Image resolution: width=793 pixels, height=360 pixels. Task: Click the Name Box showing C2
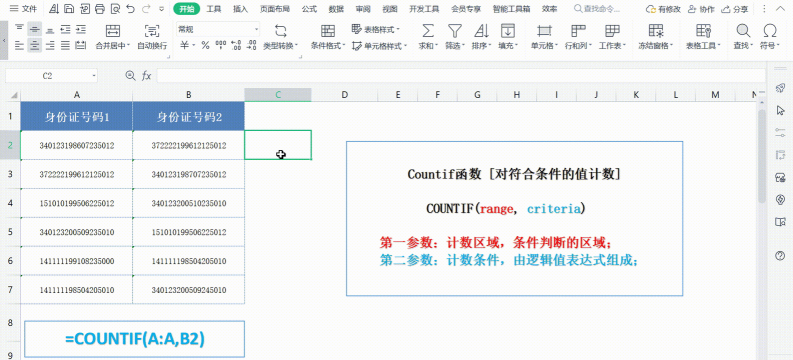(51, 76)
